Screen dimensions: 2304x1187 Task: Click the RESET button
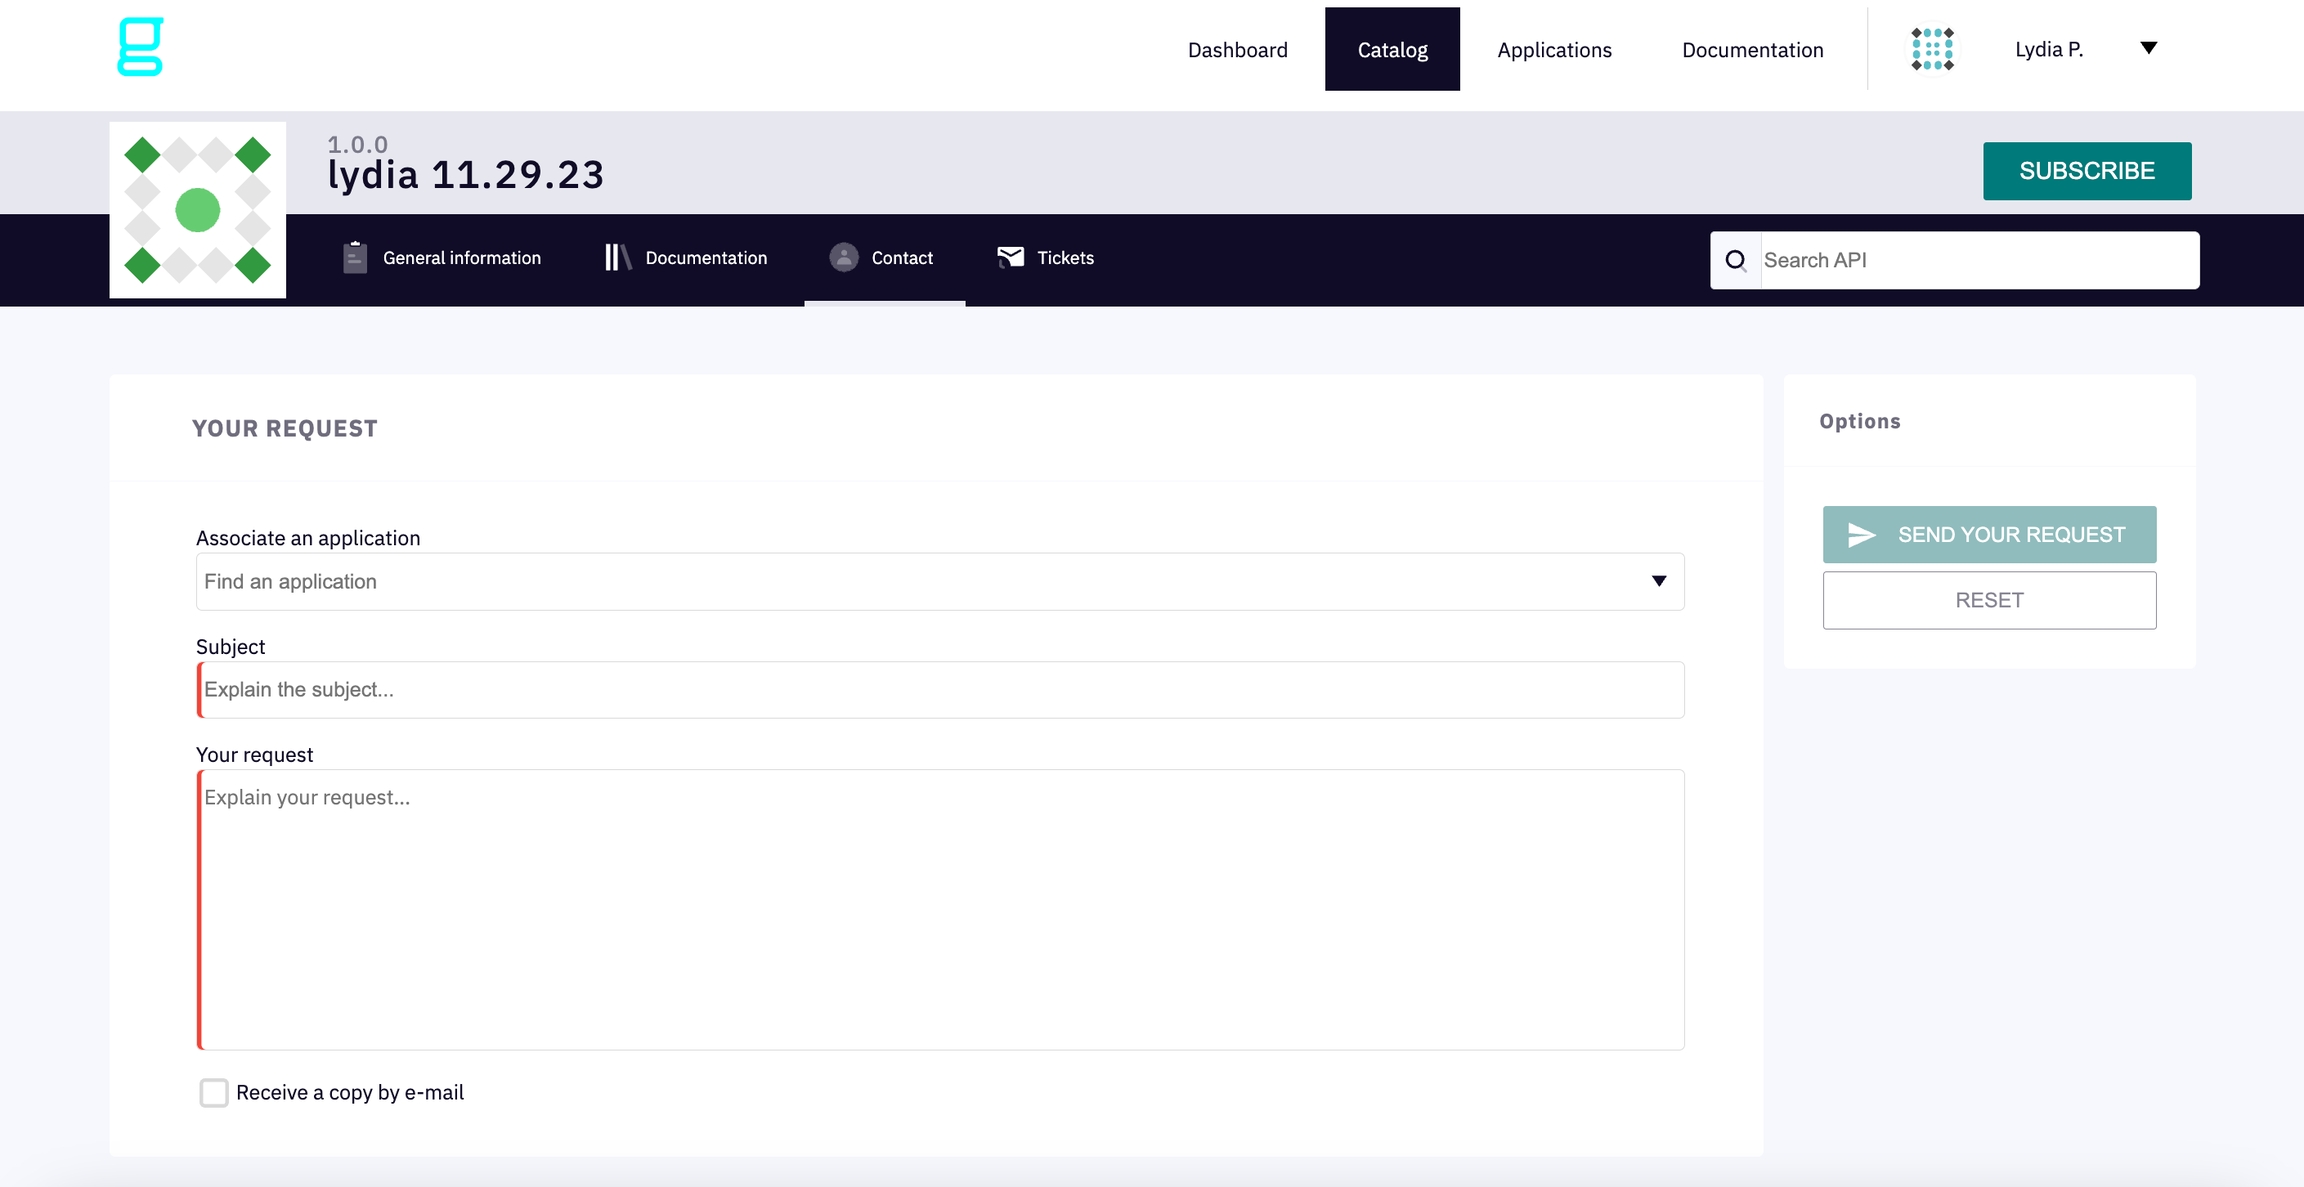click(1989, 601)
